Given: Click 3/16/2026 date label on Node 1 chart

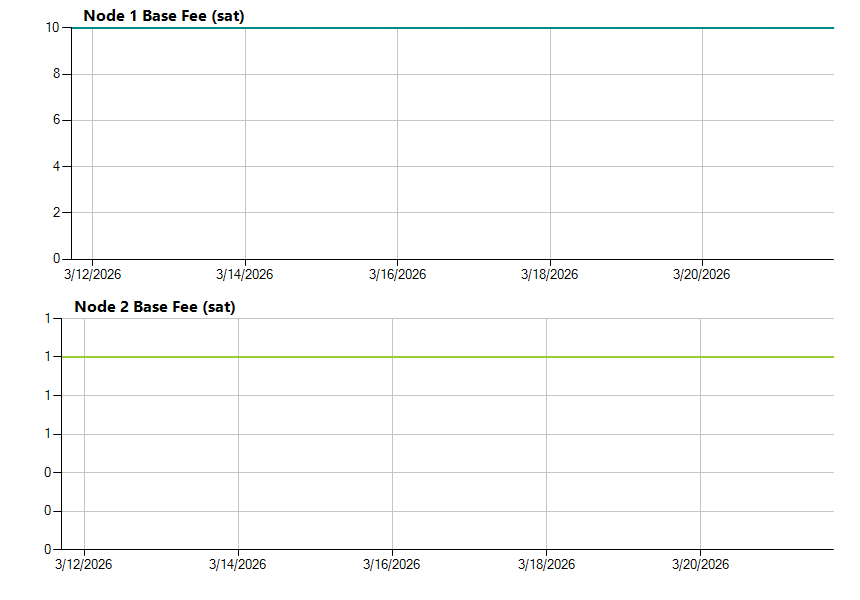Looking at the screenshot, I should tap(397, 274).
